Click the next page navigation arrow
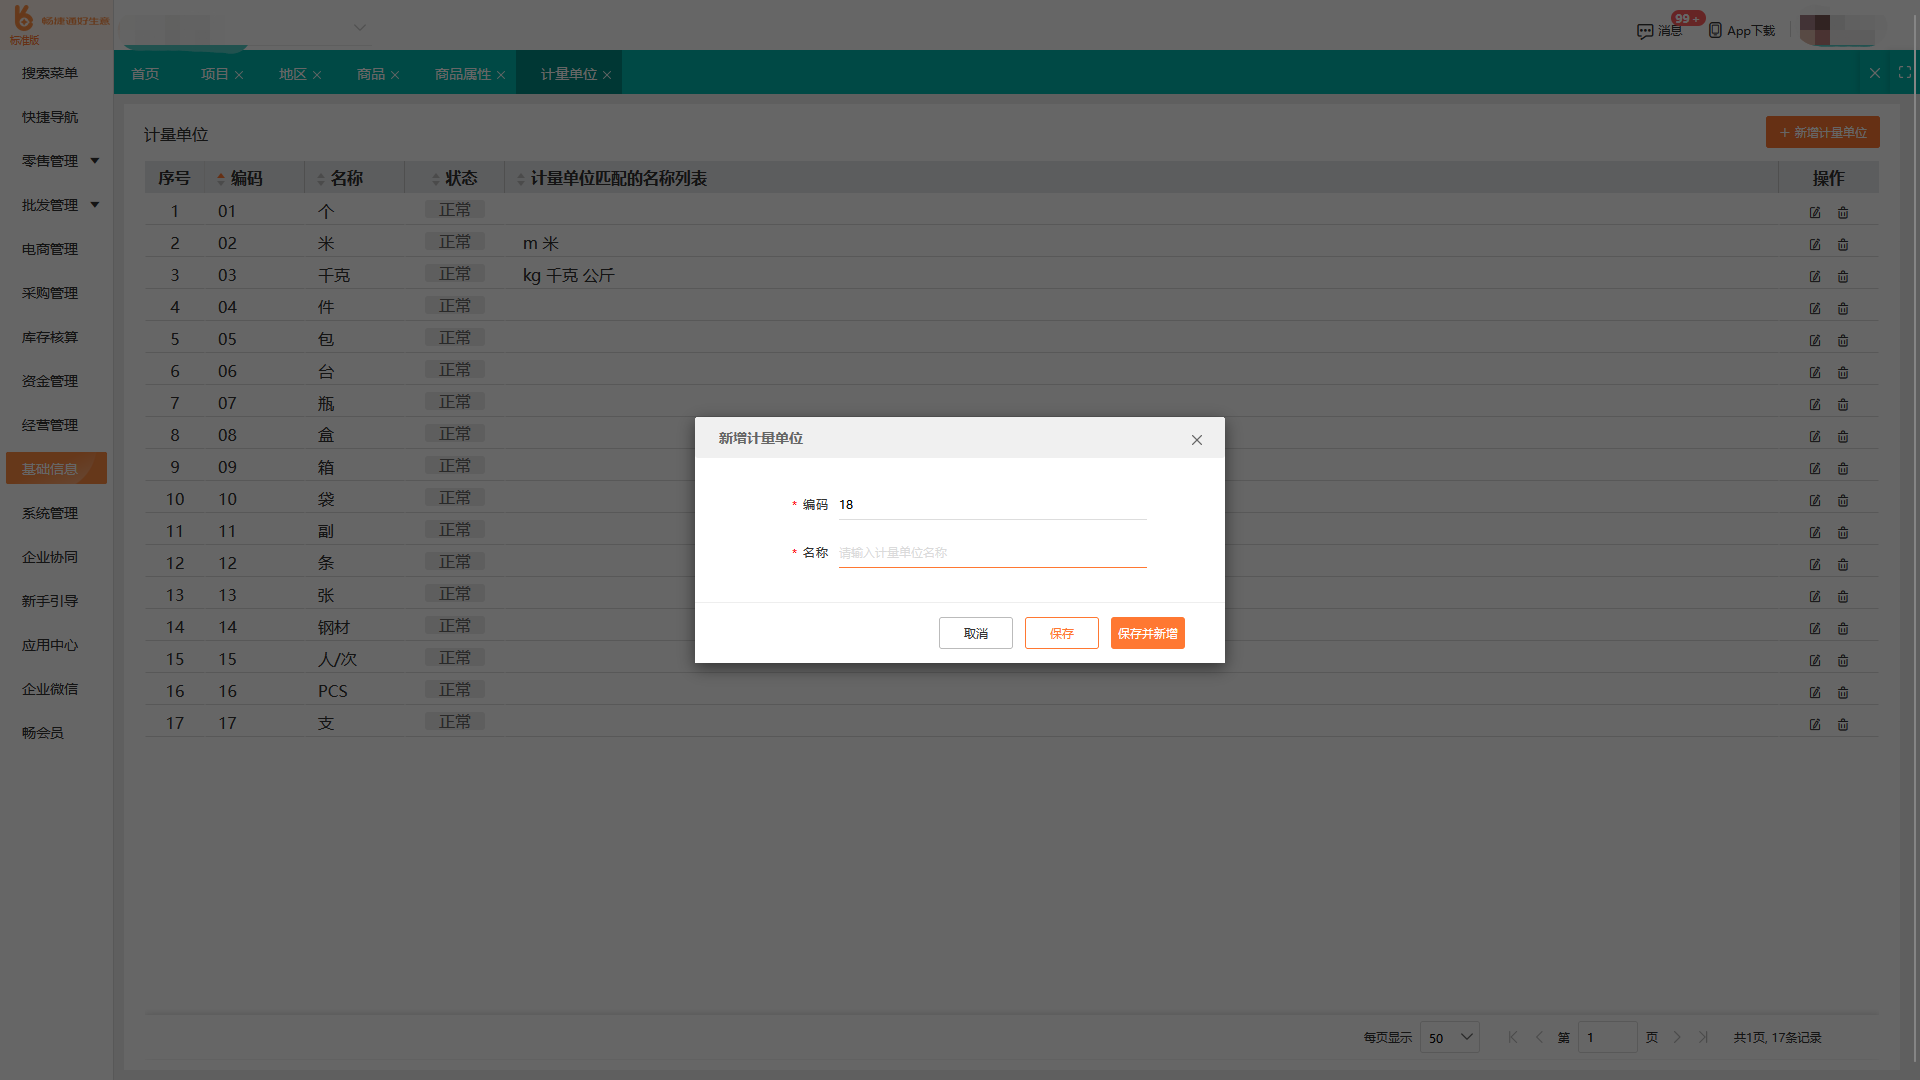The image size is (1920, 1080). click(1677, 1038)
